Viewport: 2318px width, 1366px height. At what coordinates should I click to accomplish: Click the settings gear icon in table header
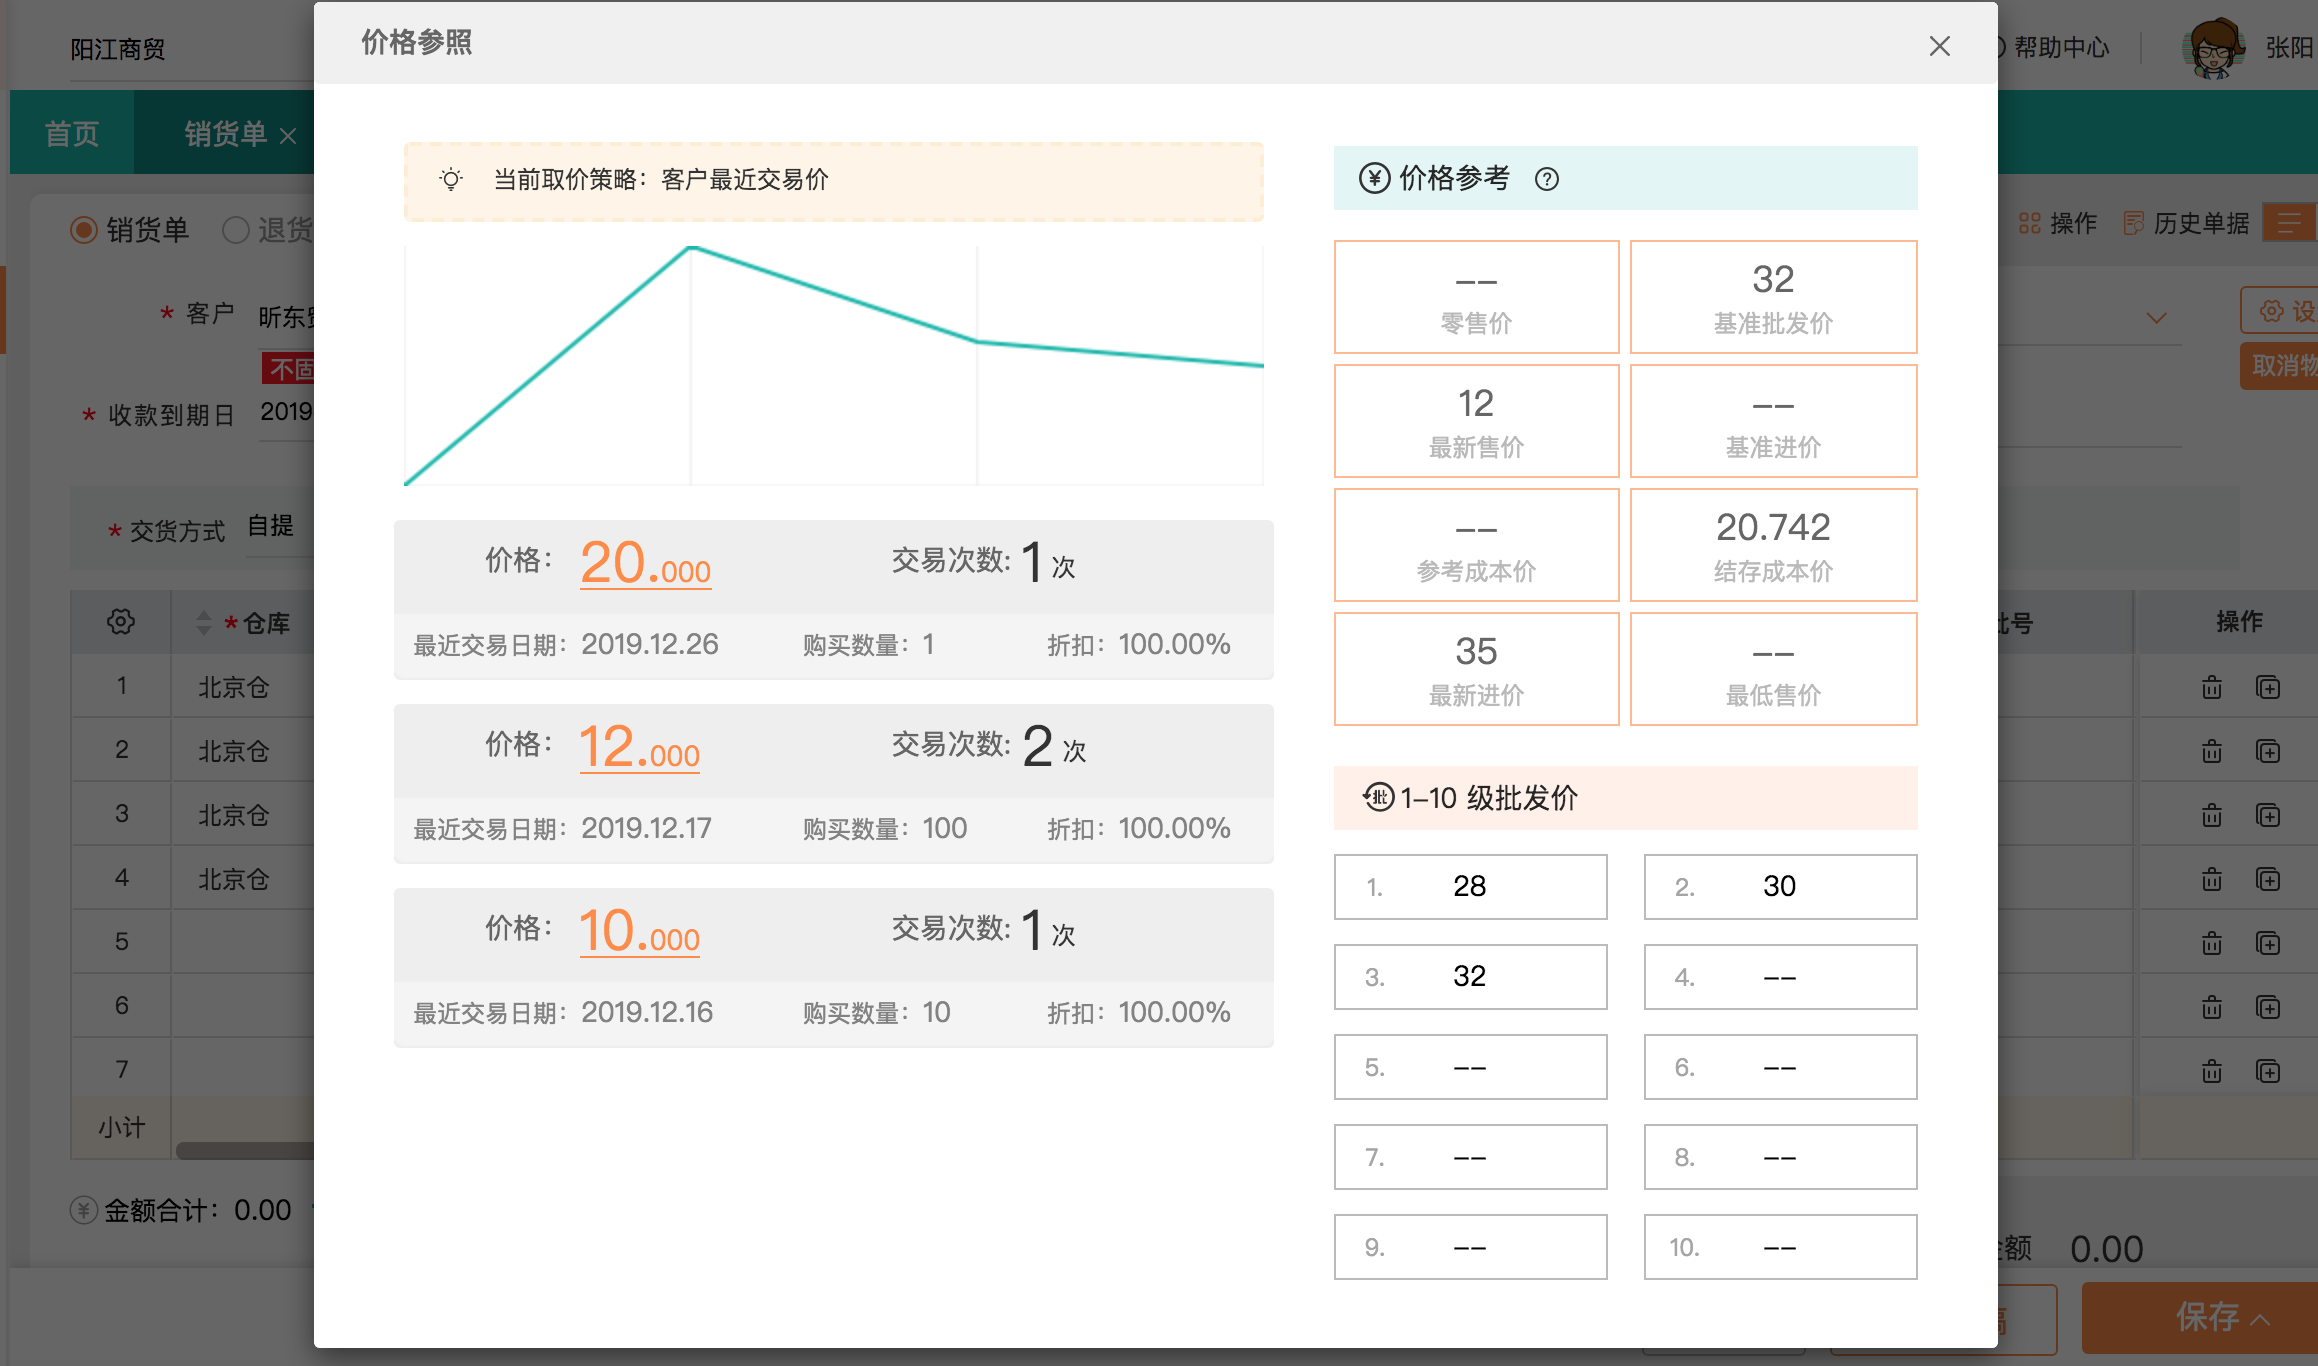(122, 623)
